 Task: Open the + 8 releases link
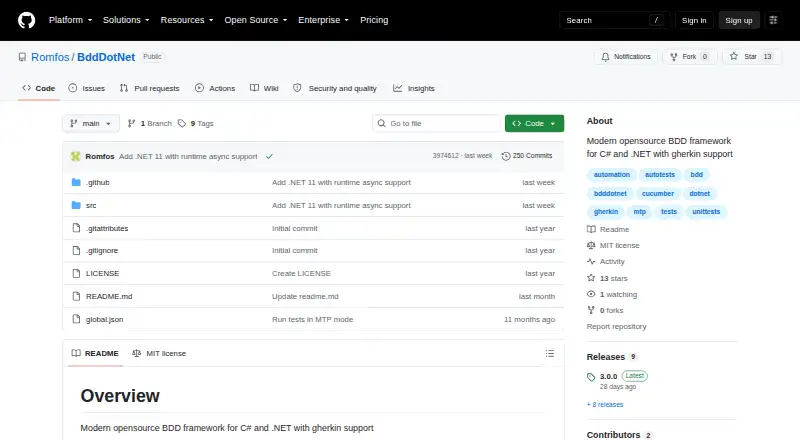(605, 404)
